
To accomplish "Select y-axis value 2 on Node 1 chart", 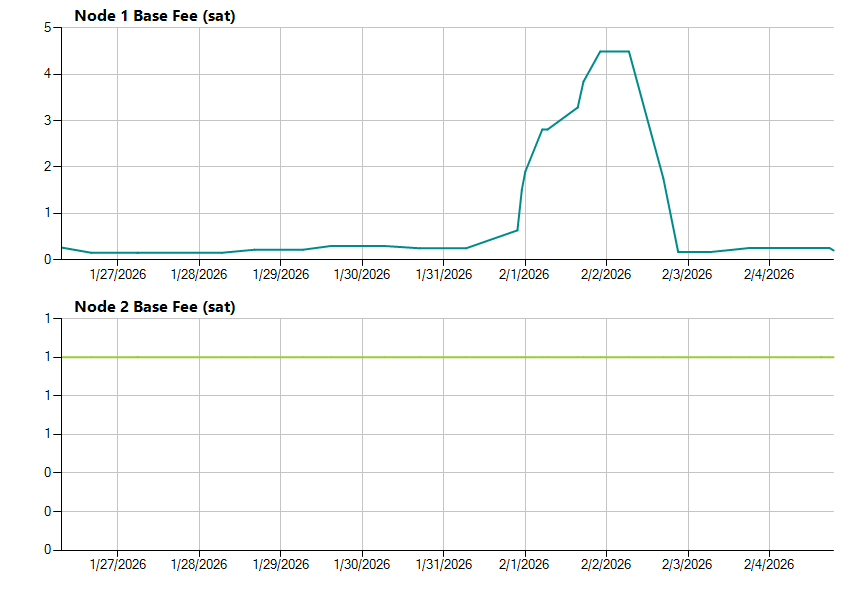I will pos(47,167).
